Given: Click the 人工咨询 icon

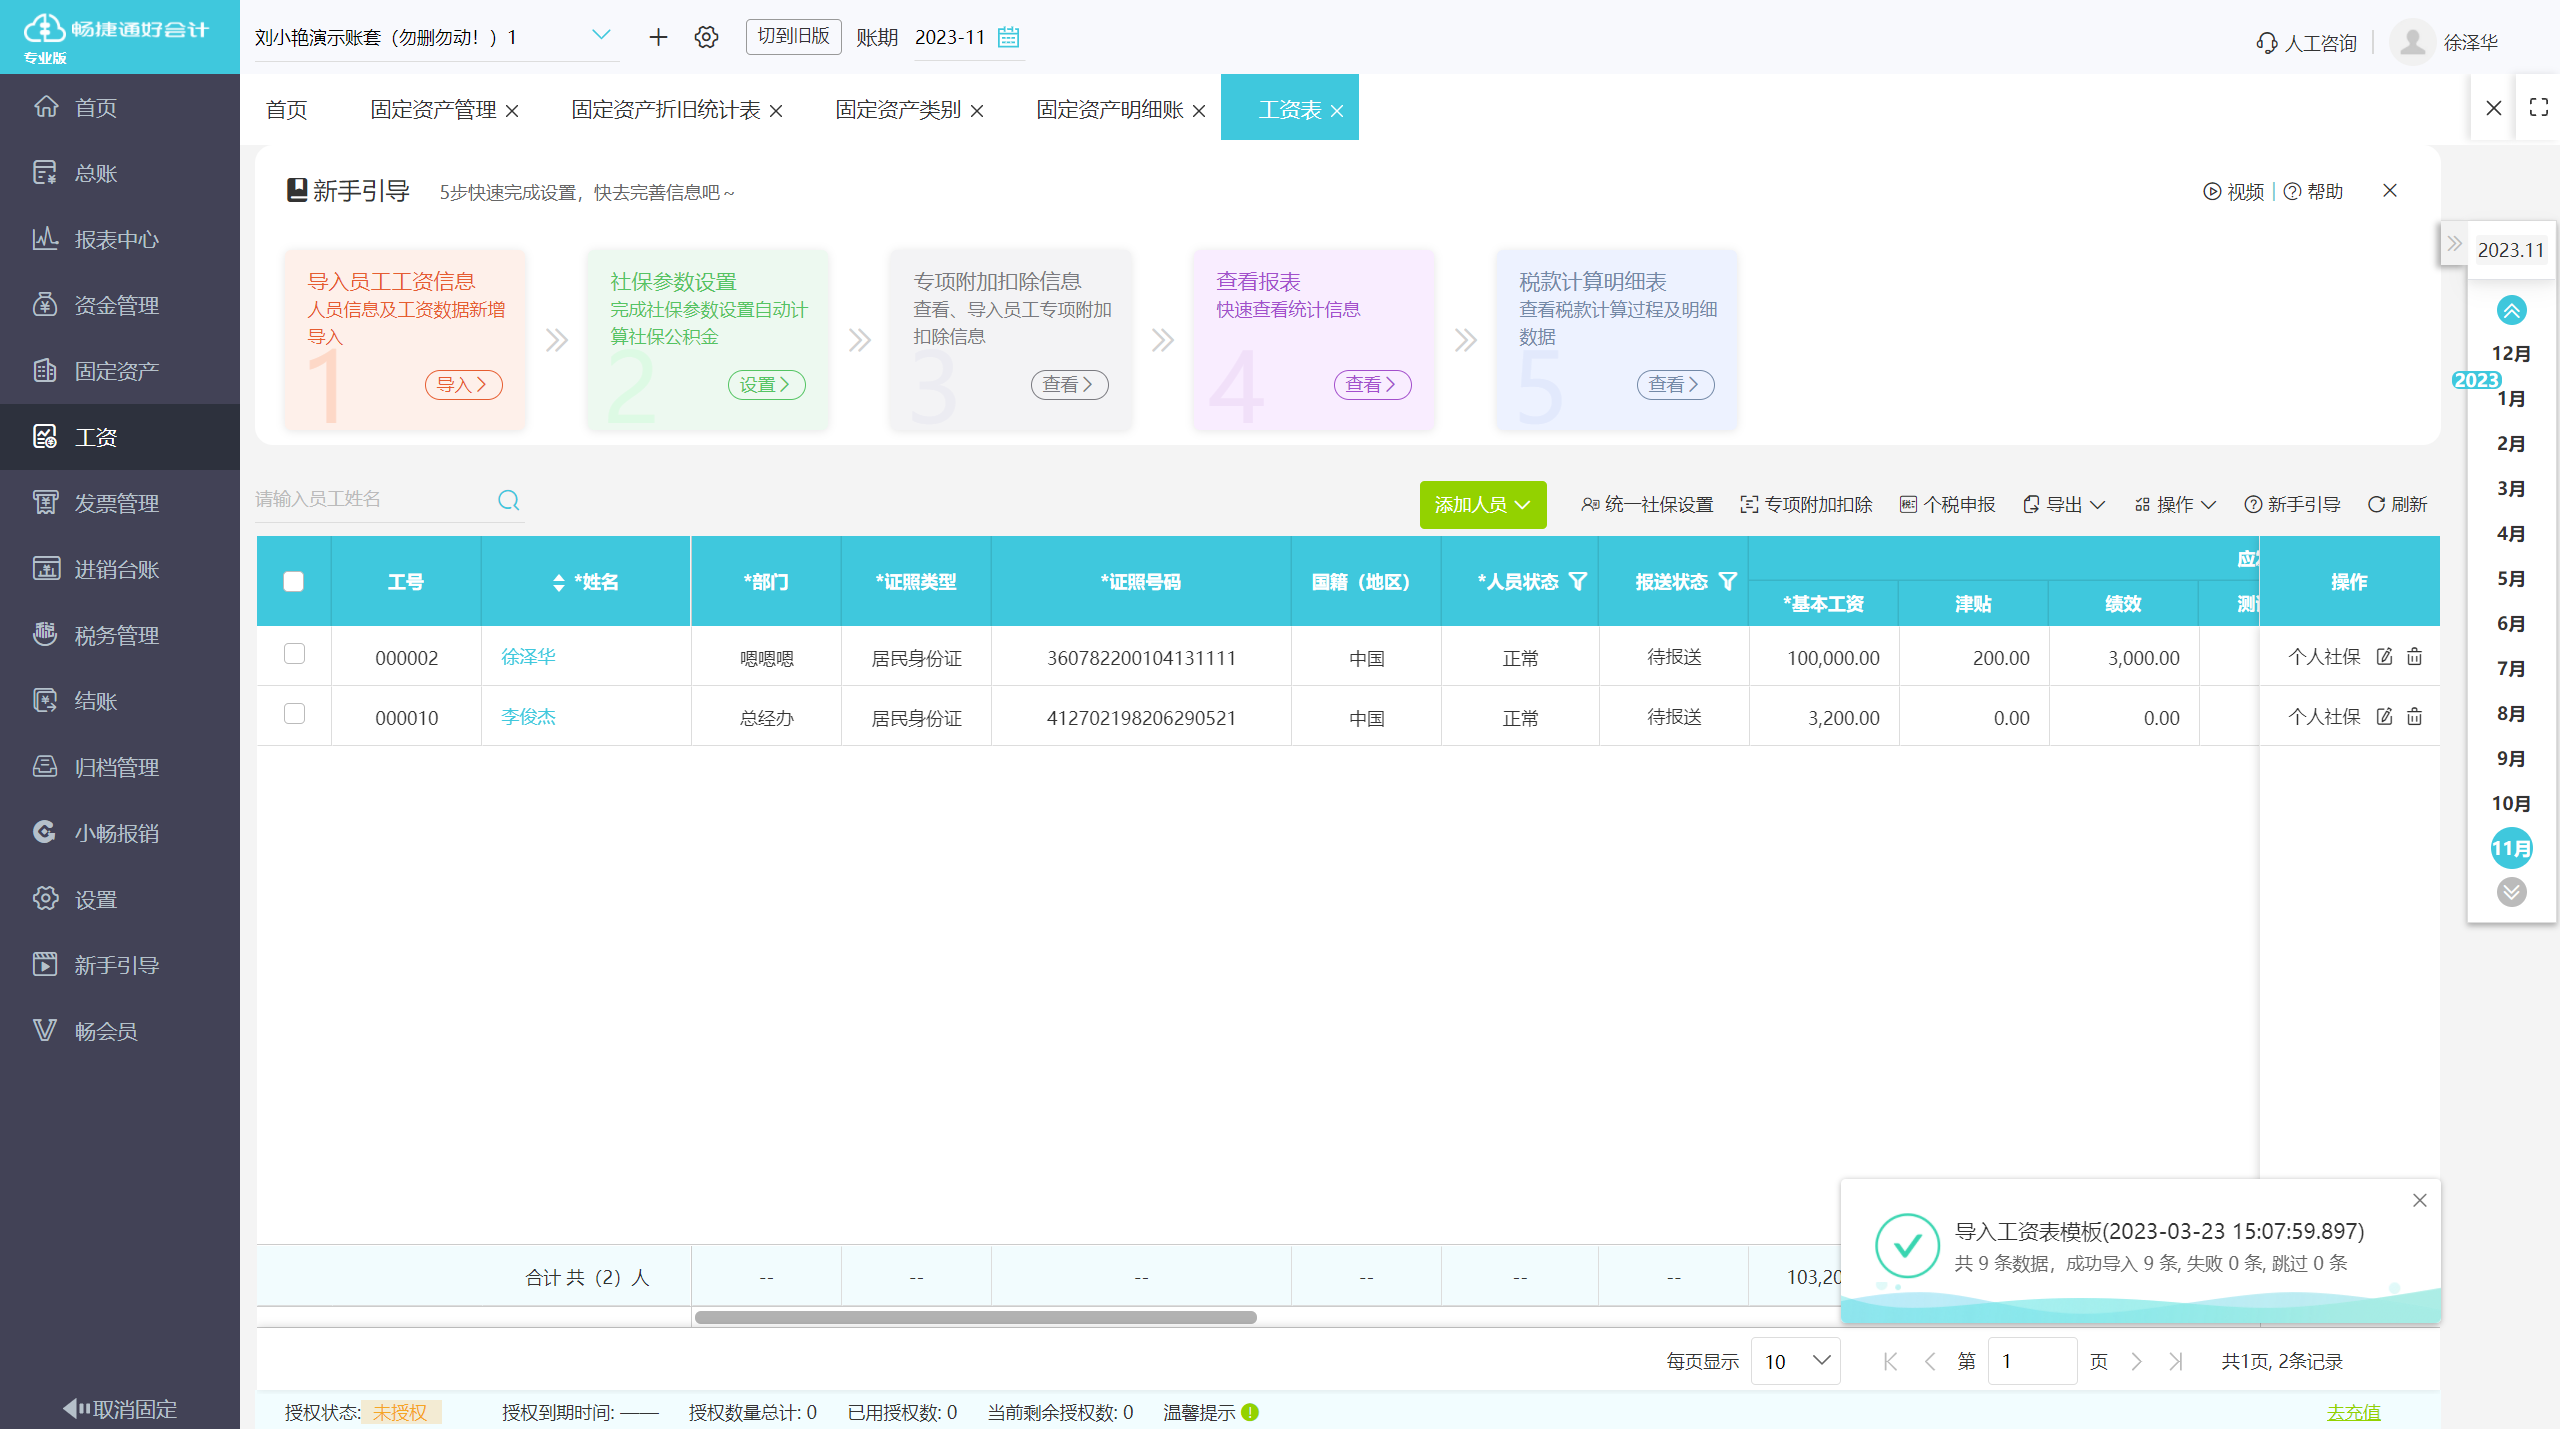Looking at the screenshot, I should pos(2273,39).
